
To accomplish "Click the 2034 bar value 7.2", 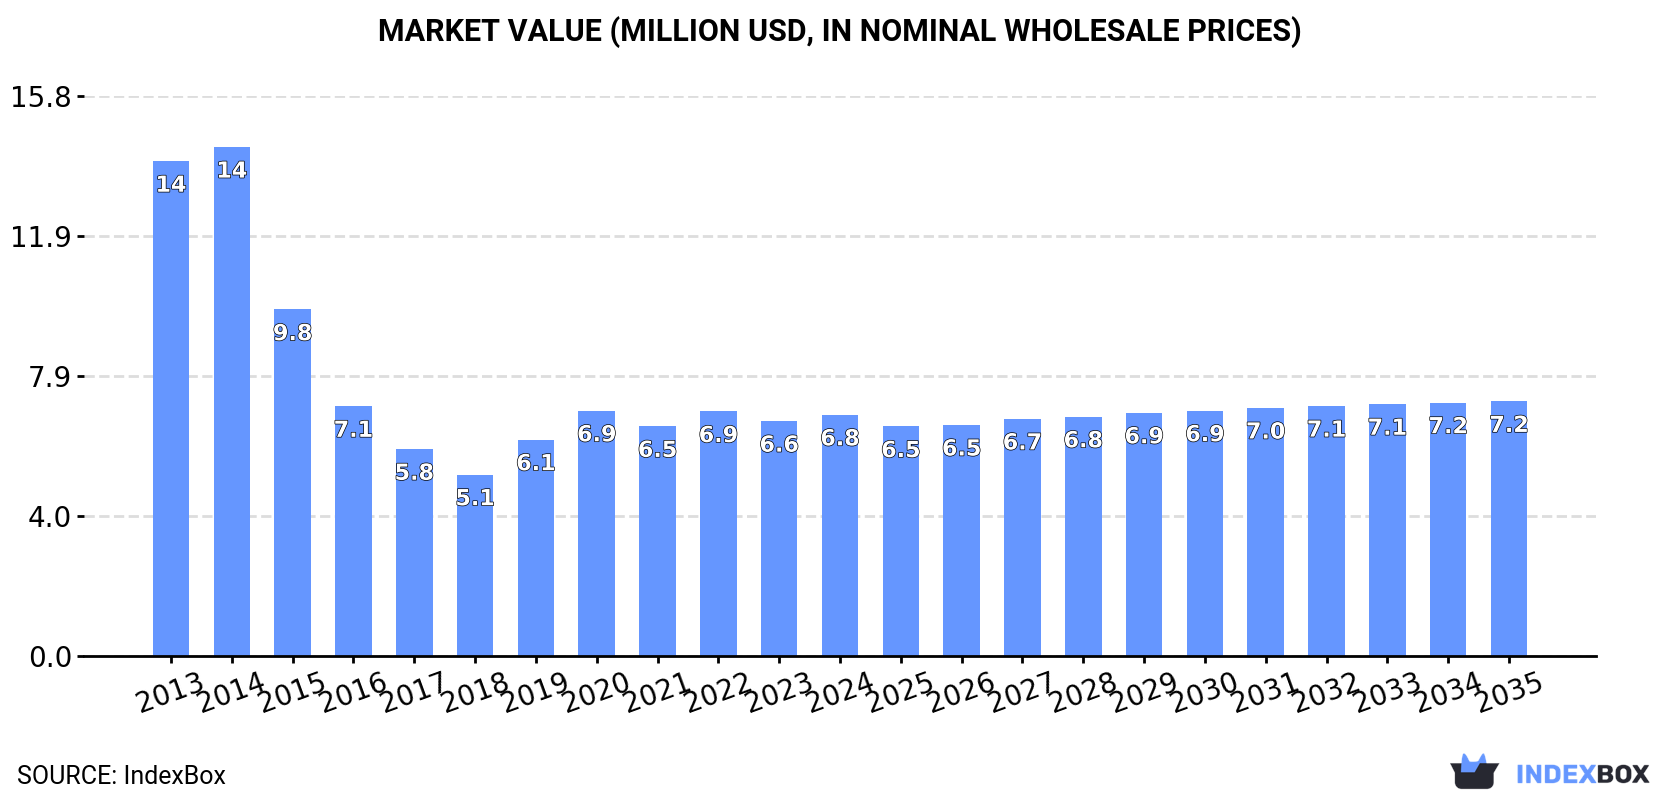I will click(x=1448, y=425).
